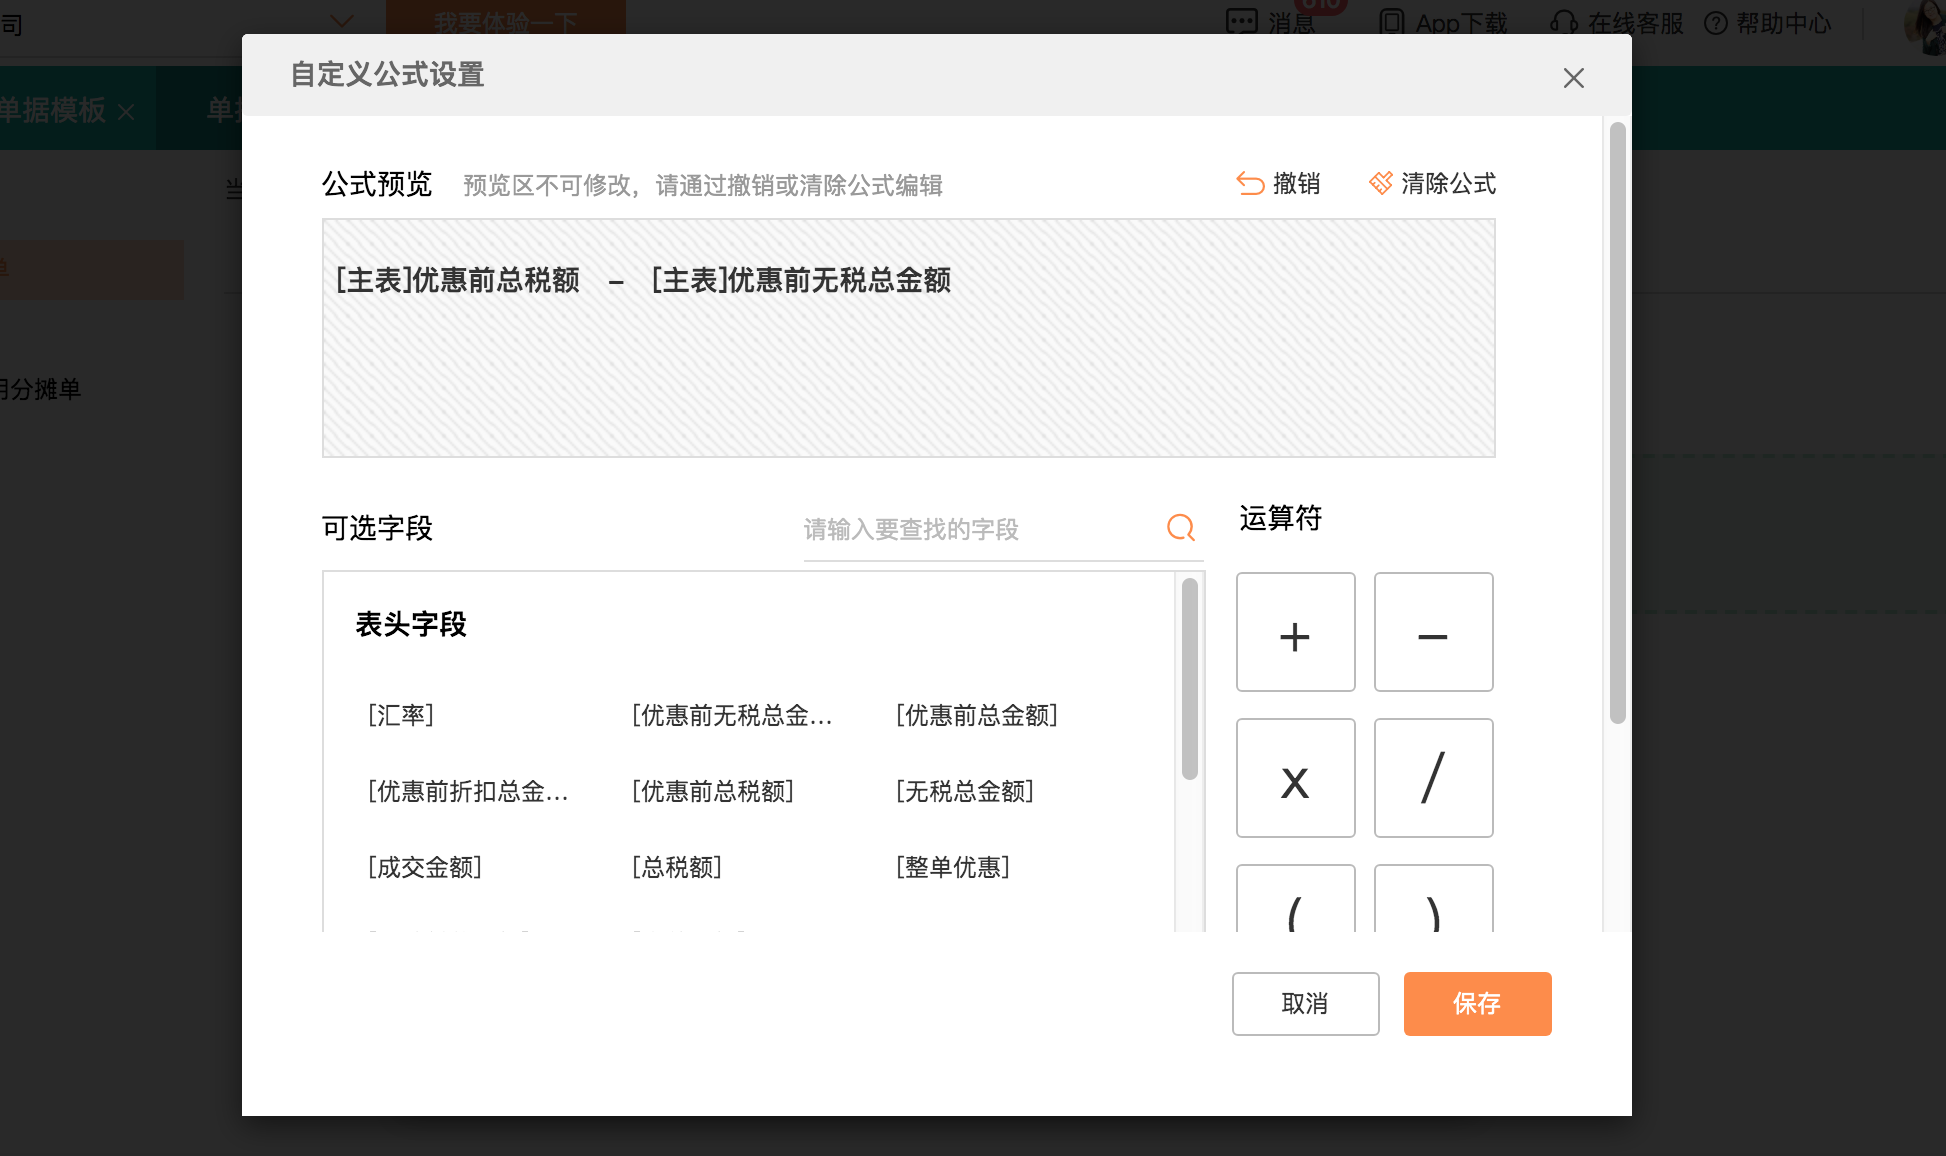1946x1156 pixels.
Task: Click the清除公式 (clear formula) icon
Action: [x=1378, y=183]
